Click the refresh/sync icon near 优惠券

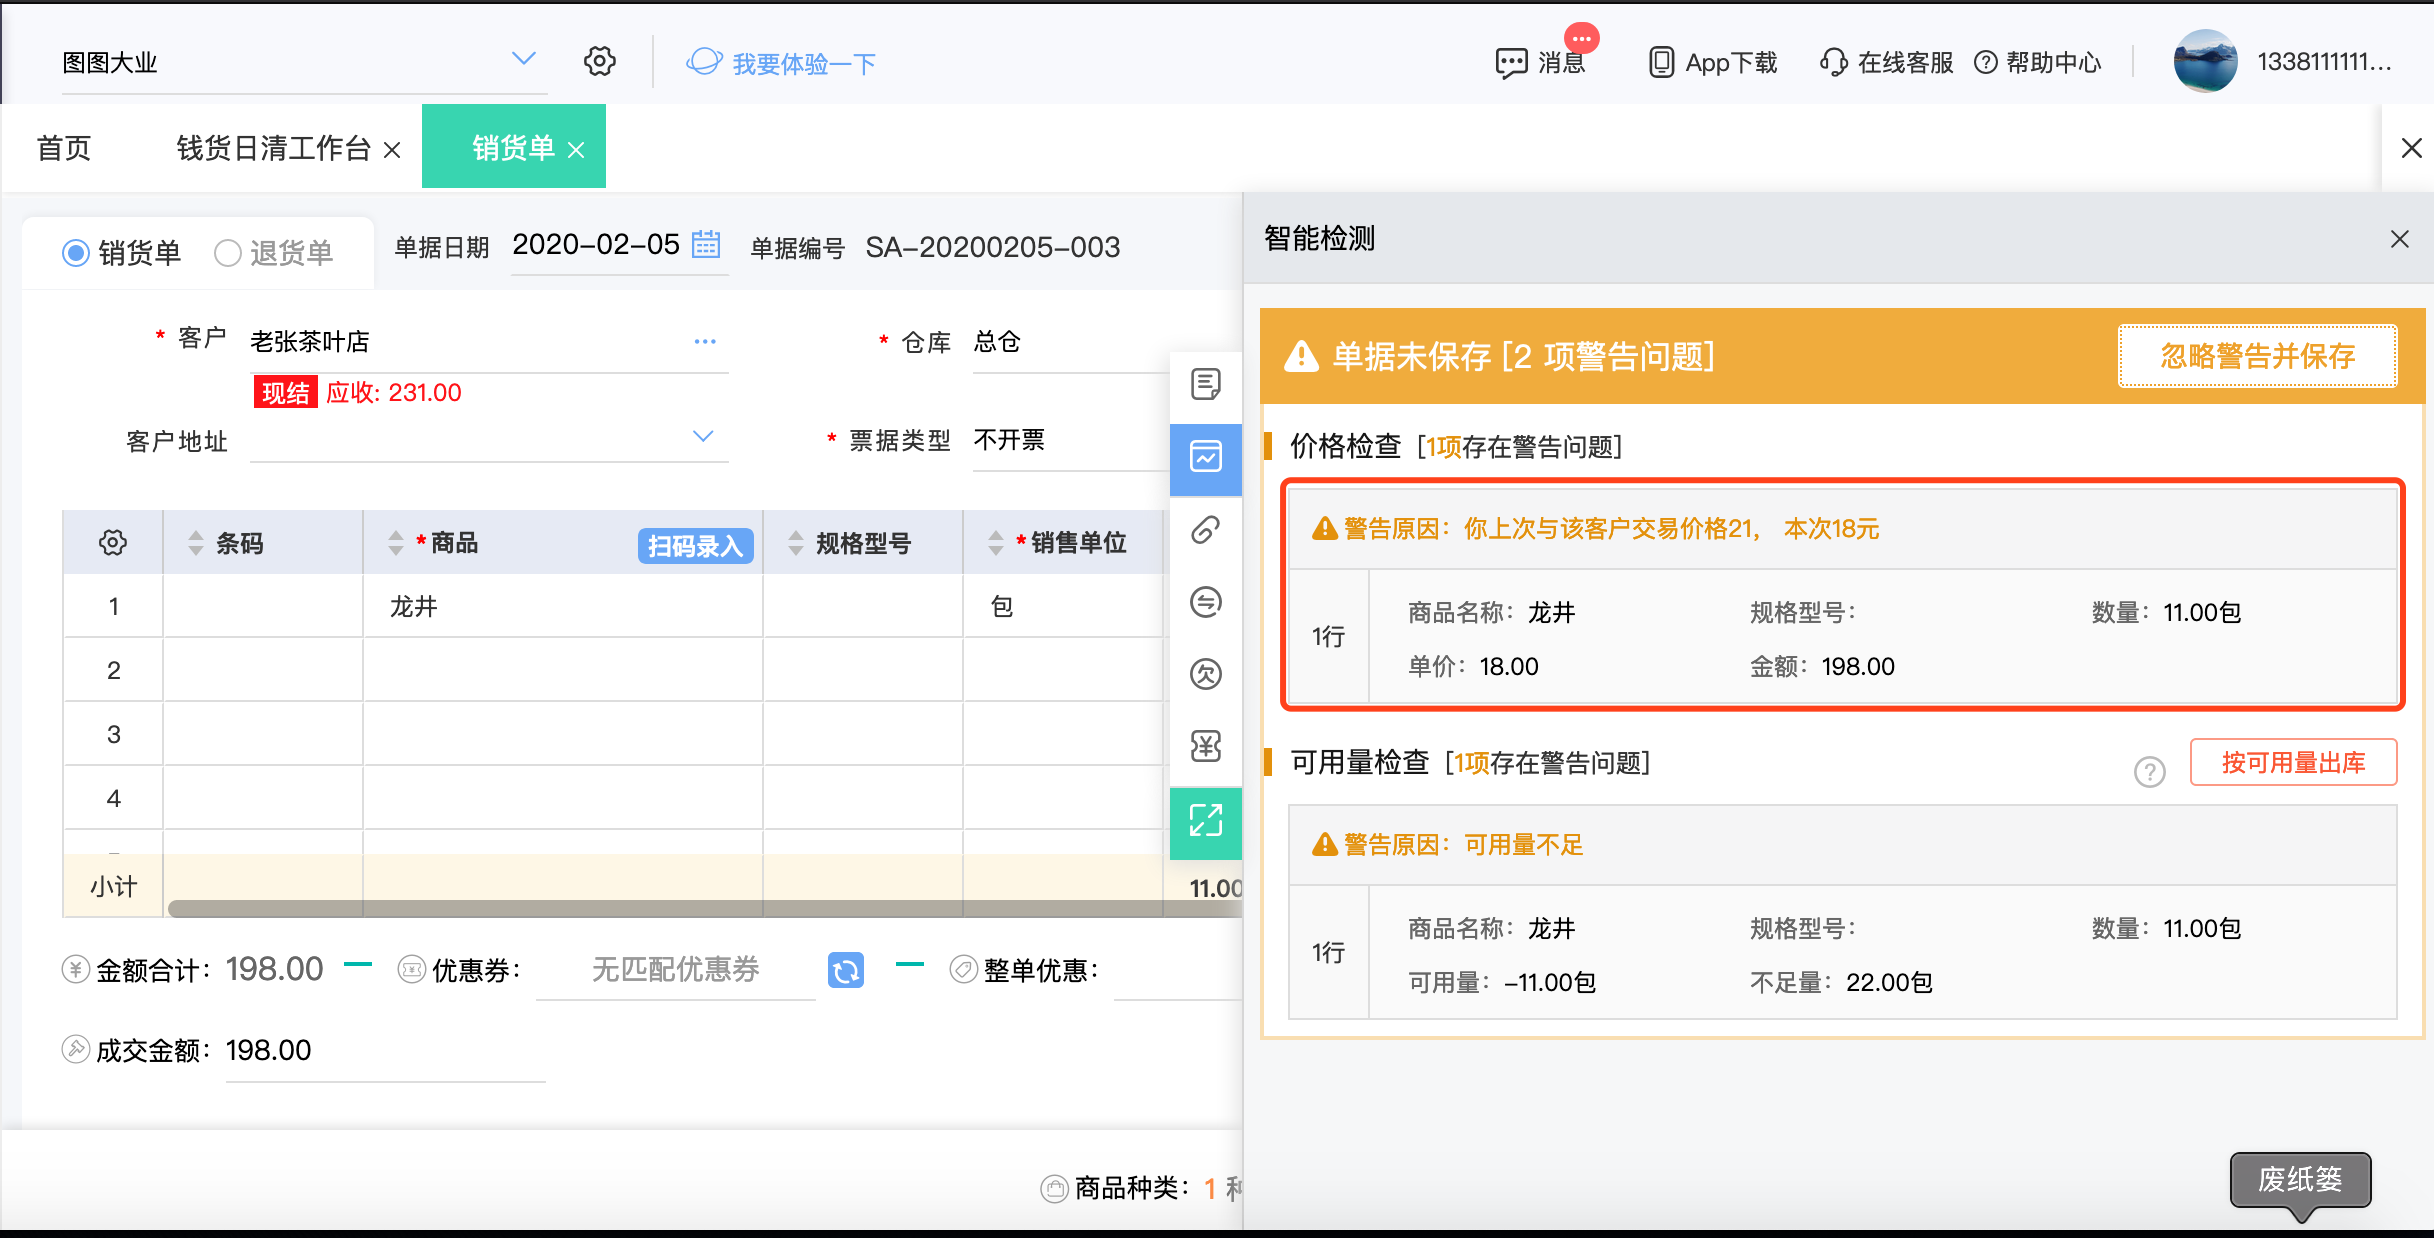point(848,966)
